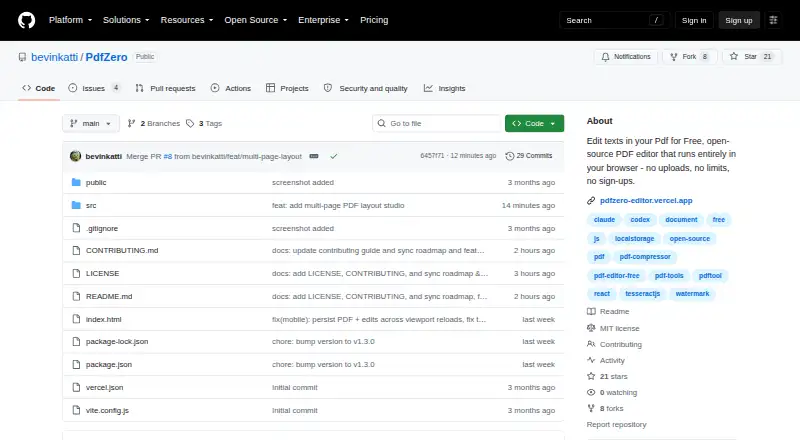
Task: Click the README.md file icon
Action: (76, 297)
